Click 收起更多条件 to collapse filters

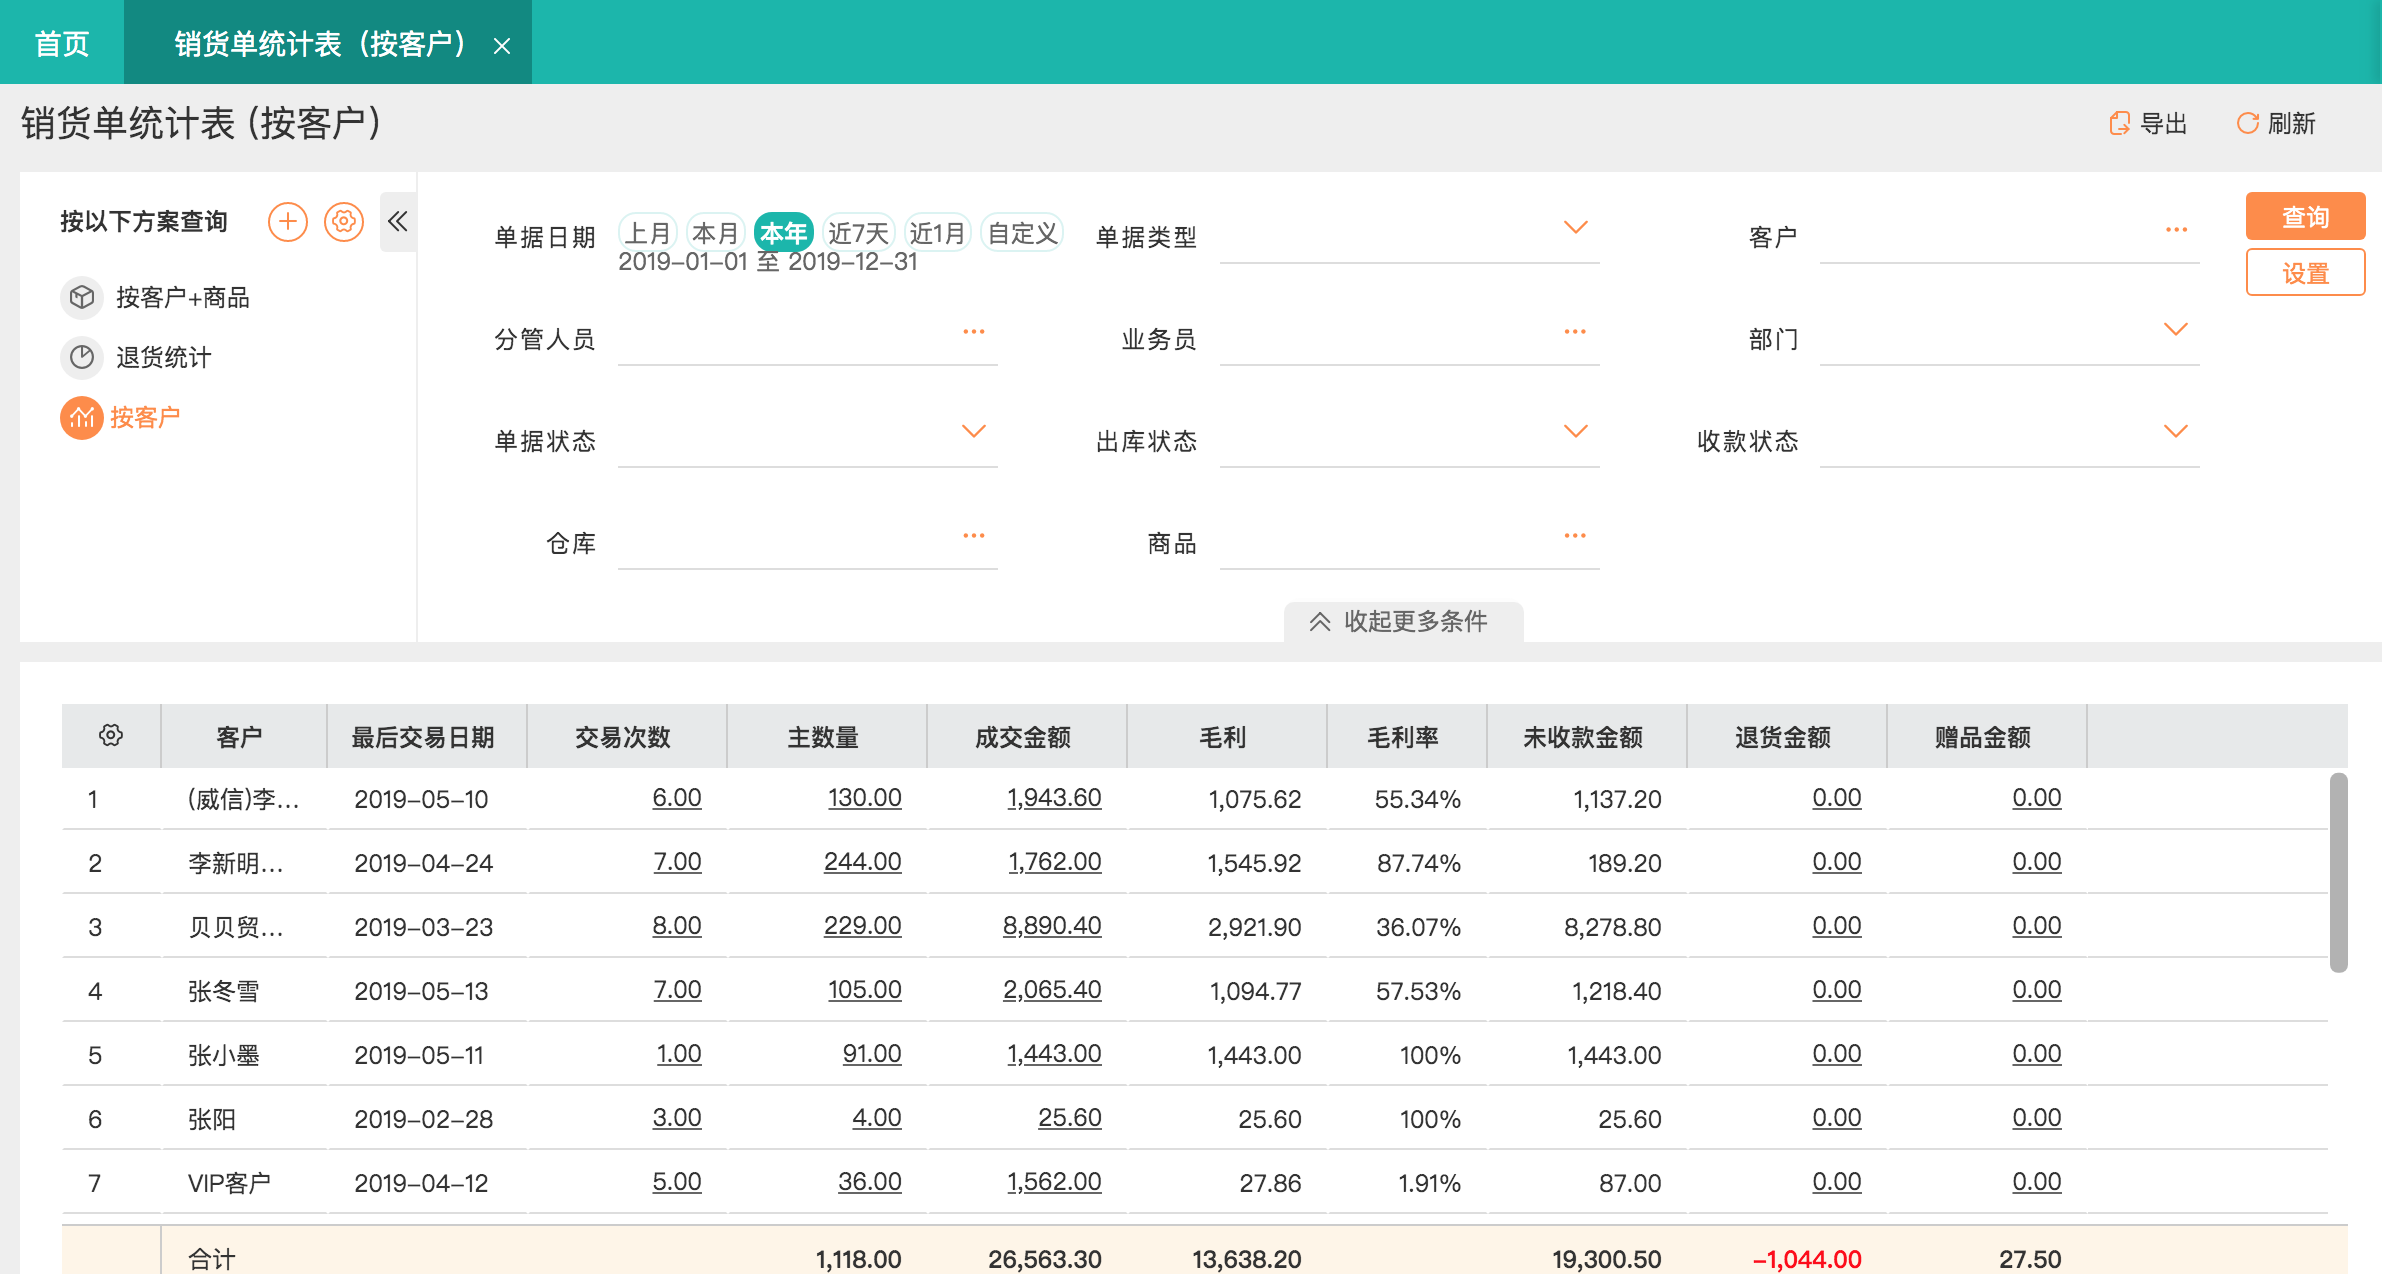(x=1394, y=619)
